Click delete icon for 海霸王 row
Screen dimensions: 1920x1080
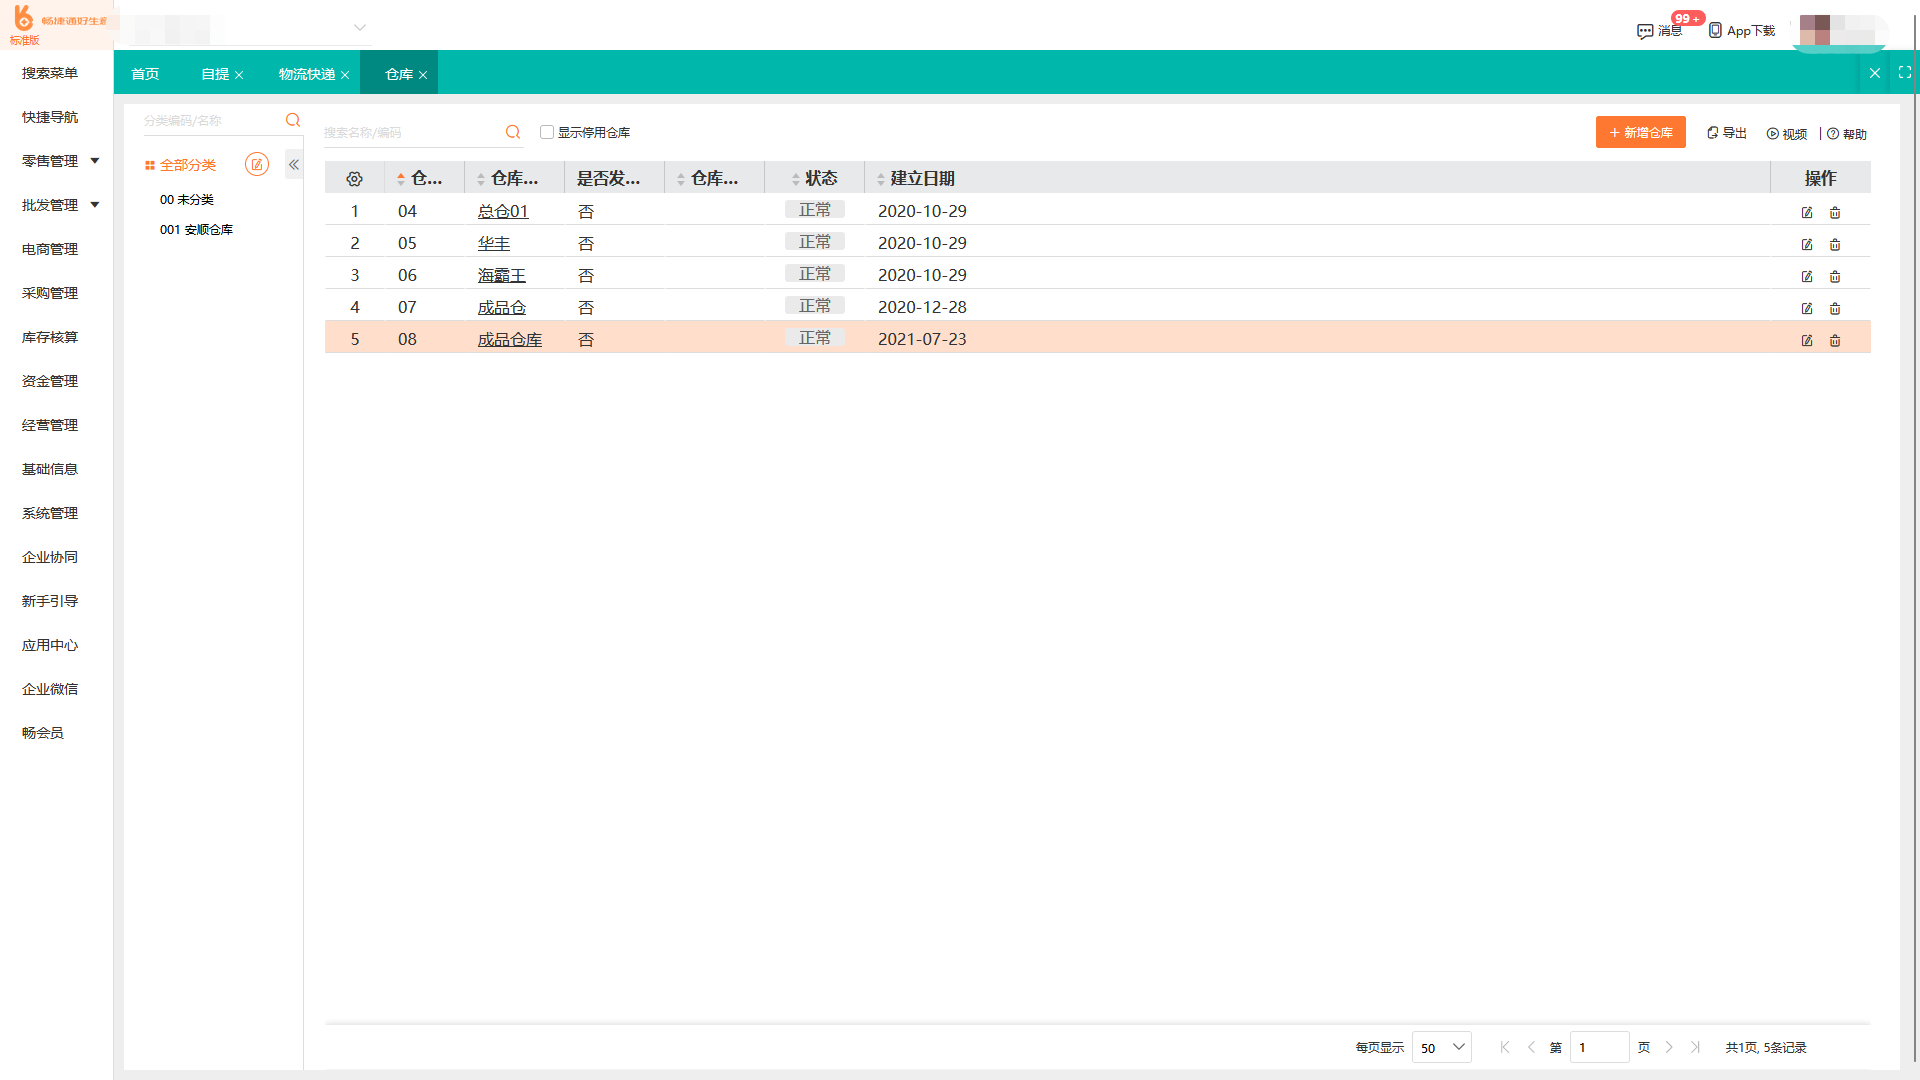click(1834, 274)
